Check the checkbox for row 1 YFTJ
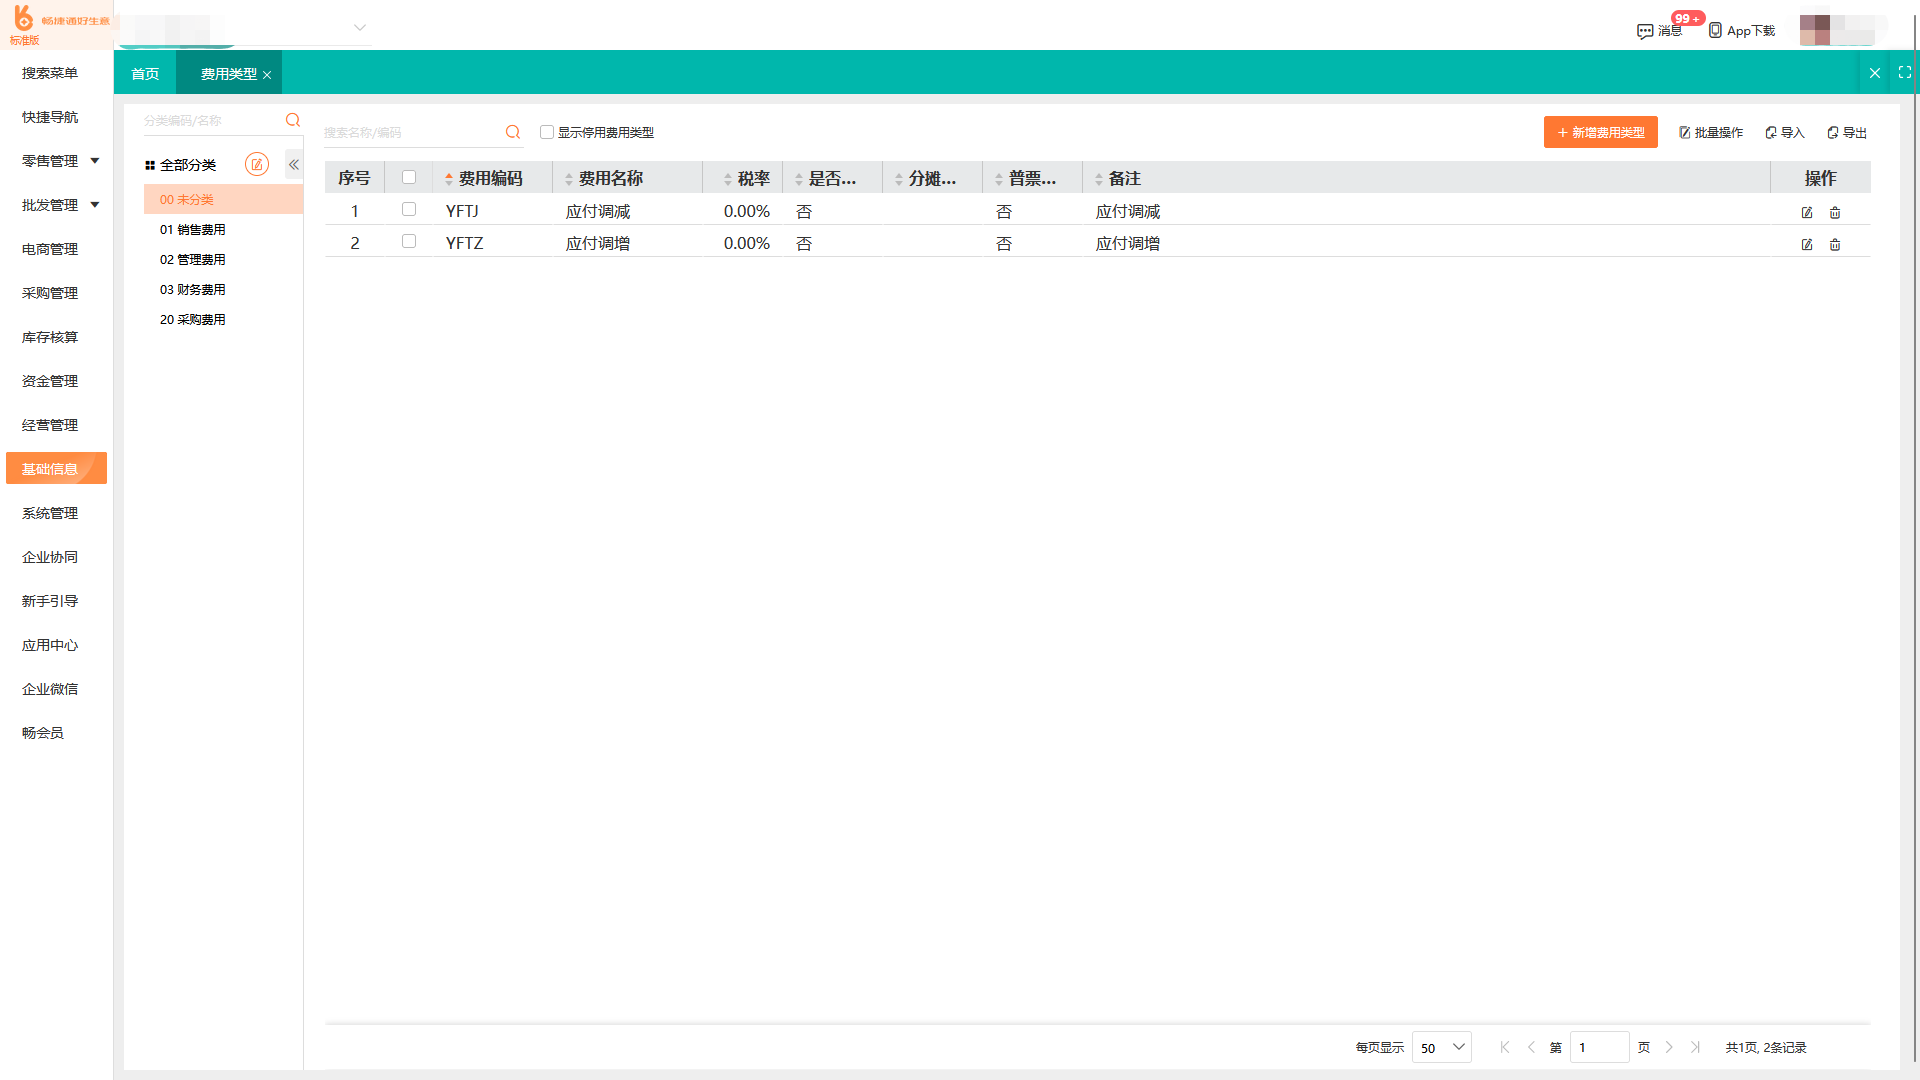Image resolution: width=1920 pixels, height=1080 pixels. [409, 210]
